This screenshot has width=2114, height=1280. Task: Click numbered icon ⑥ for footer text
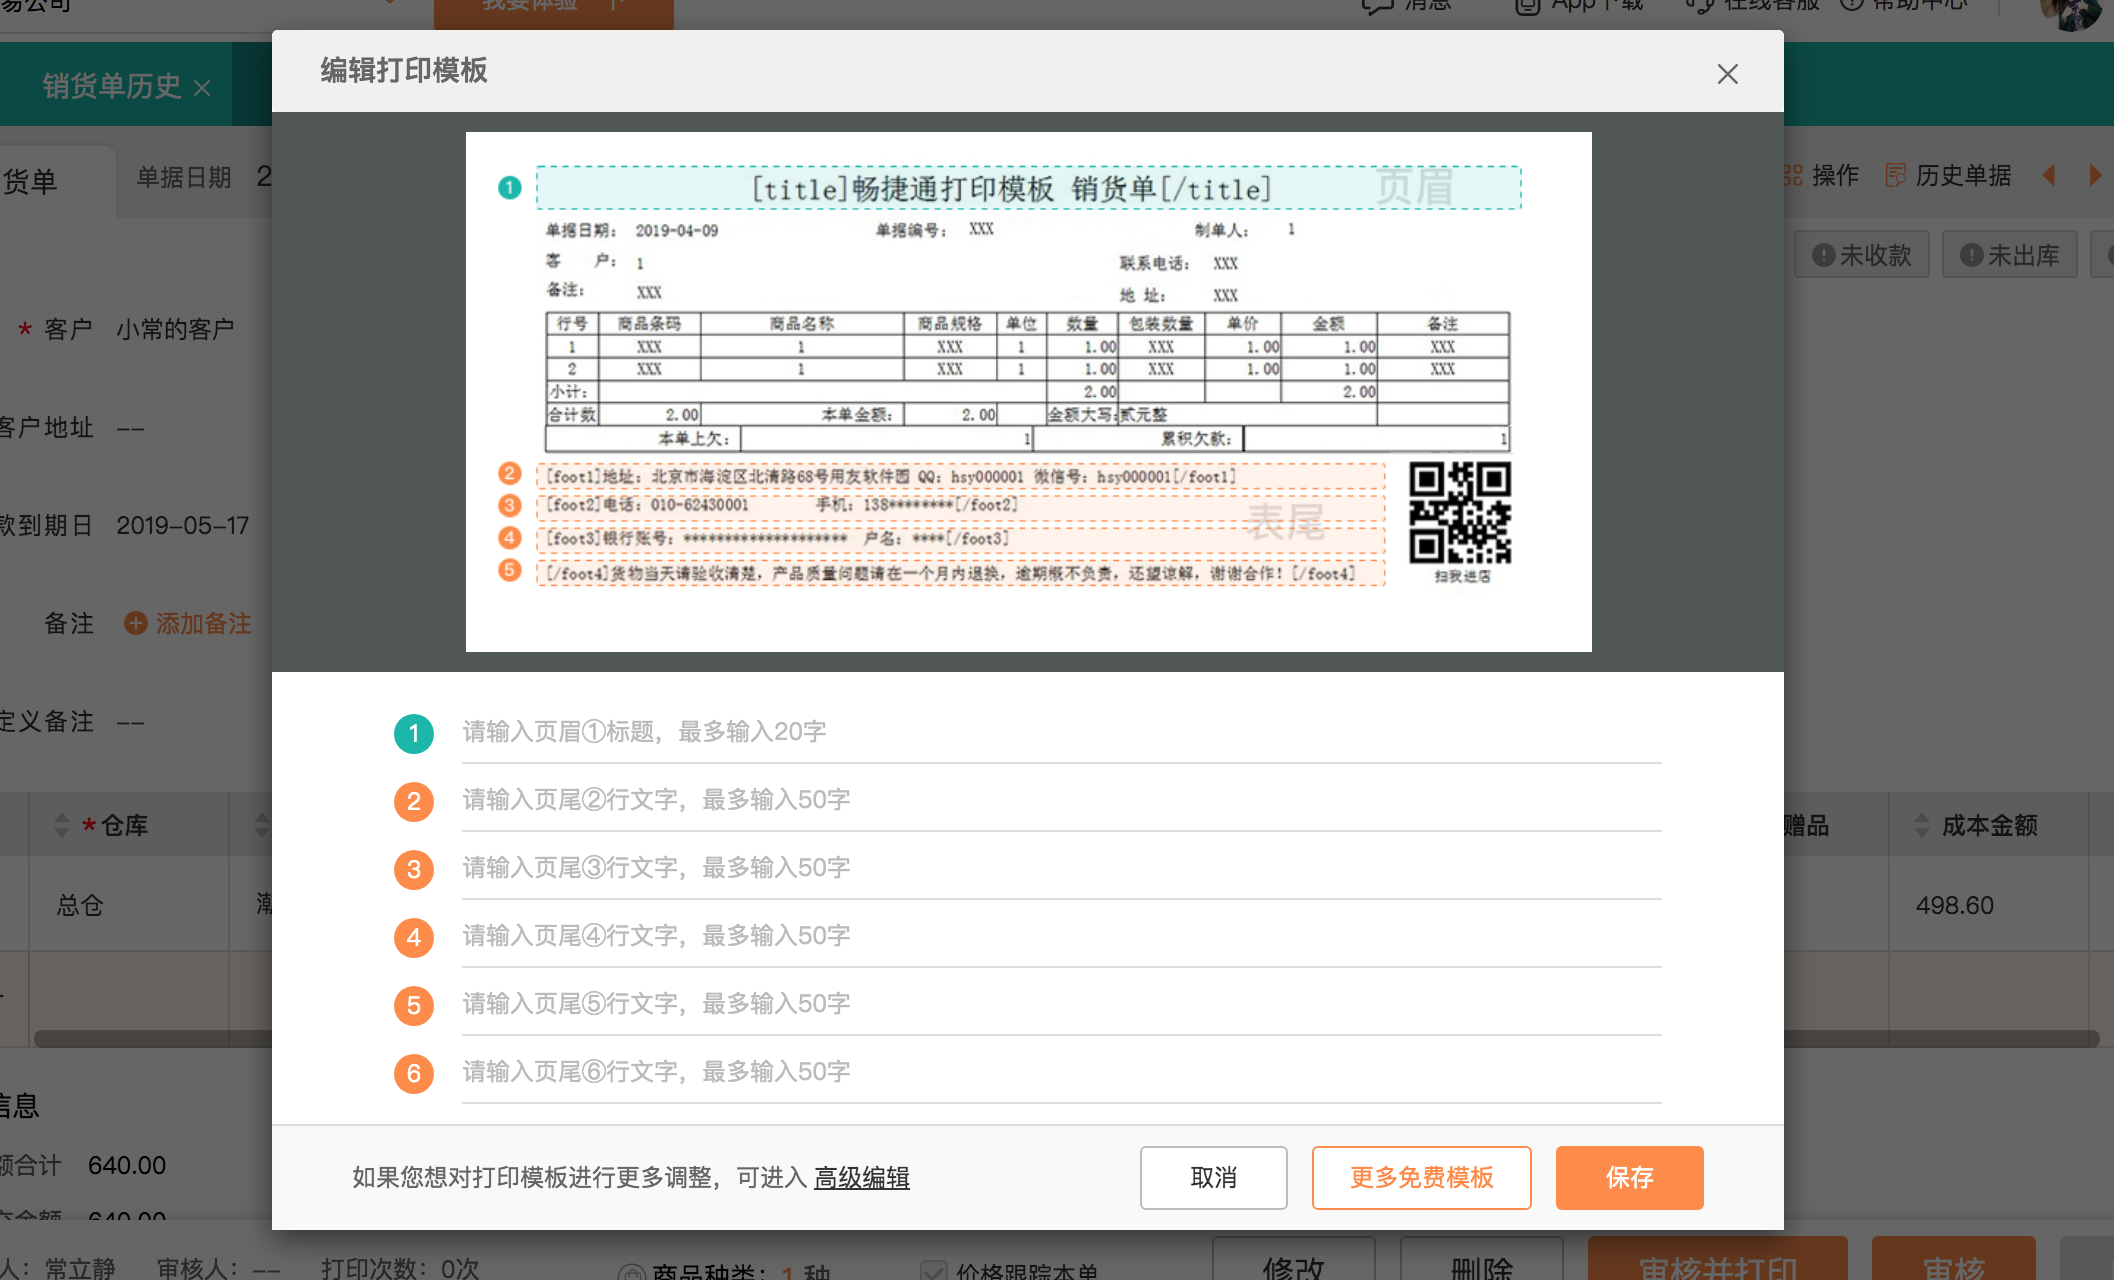417,1072
